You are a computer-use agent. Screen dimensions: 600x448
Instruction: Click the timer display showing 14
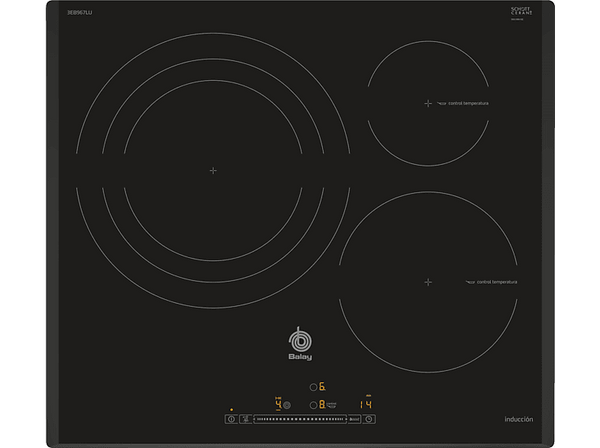point(367,405)
